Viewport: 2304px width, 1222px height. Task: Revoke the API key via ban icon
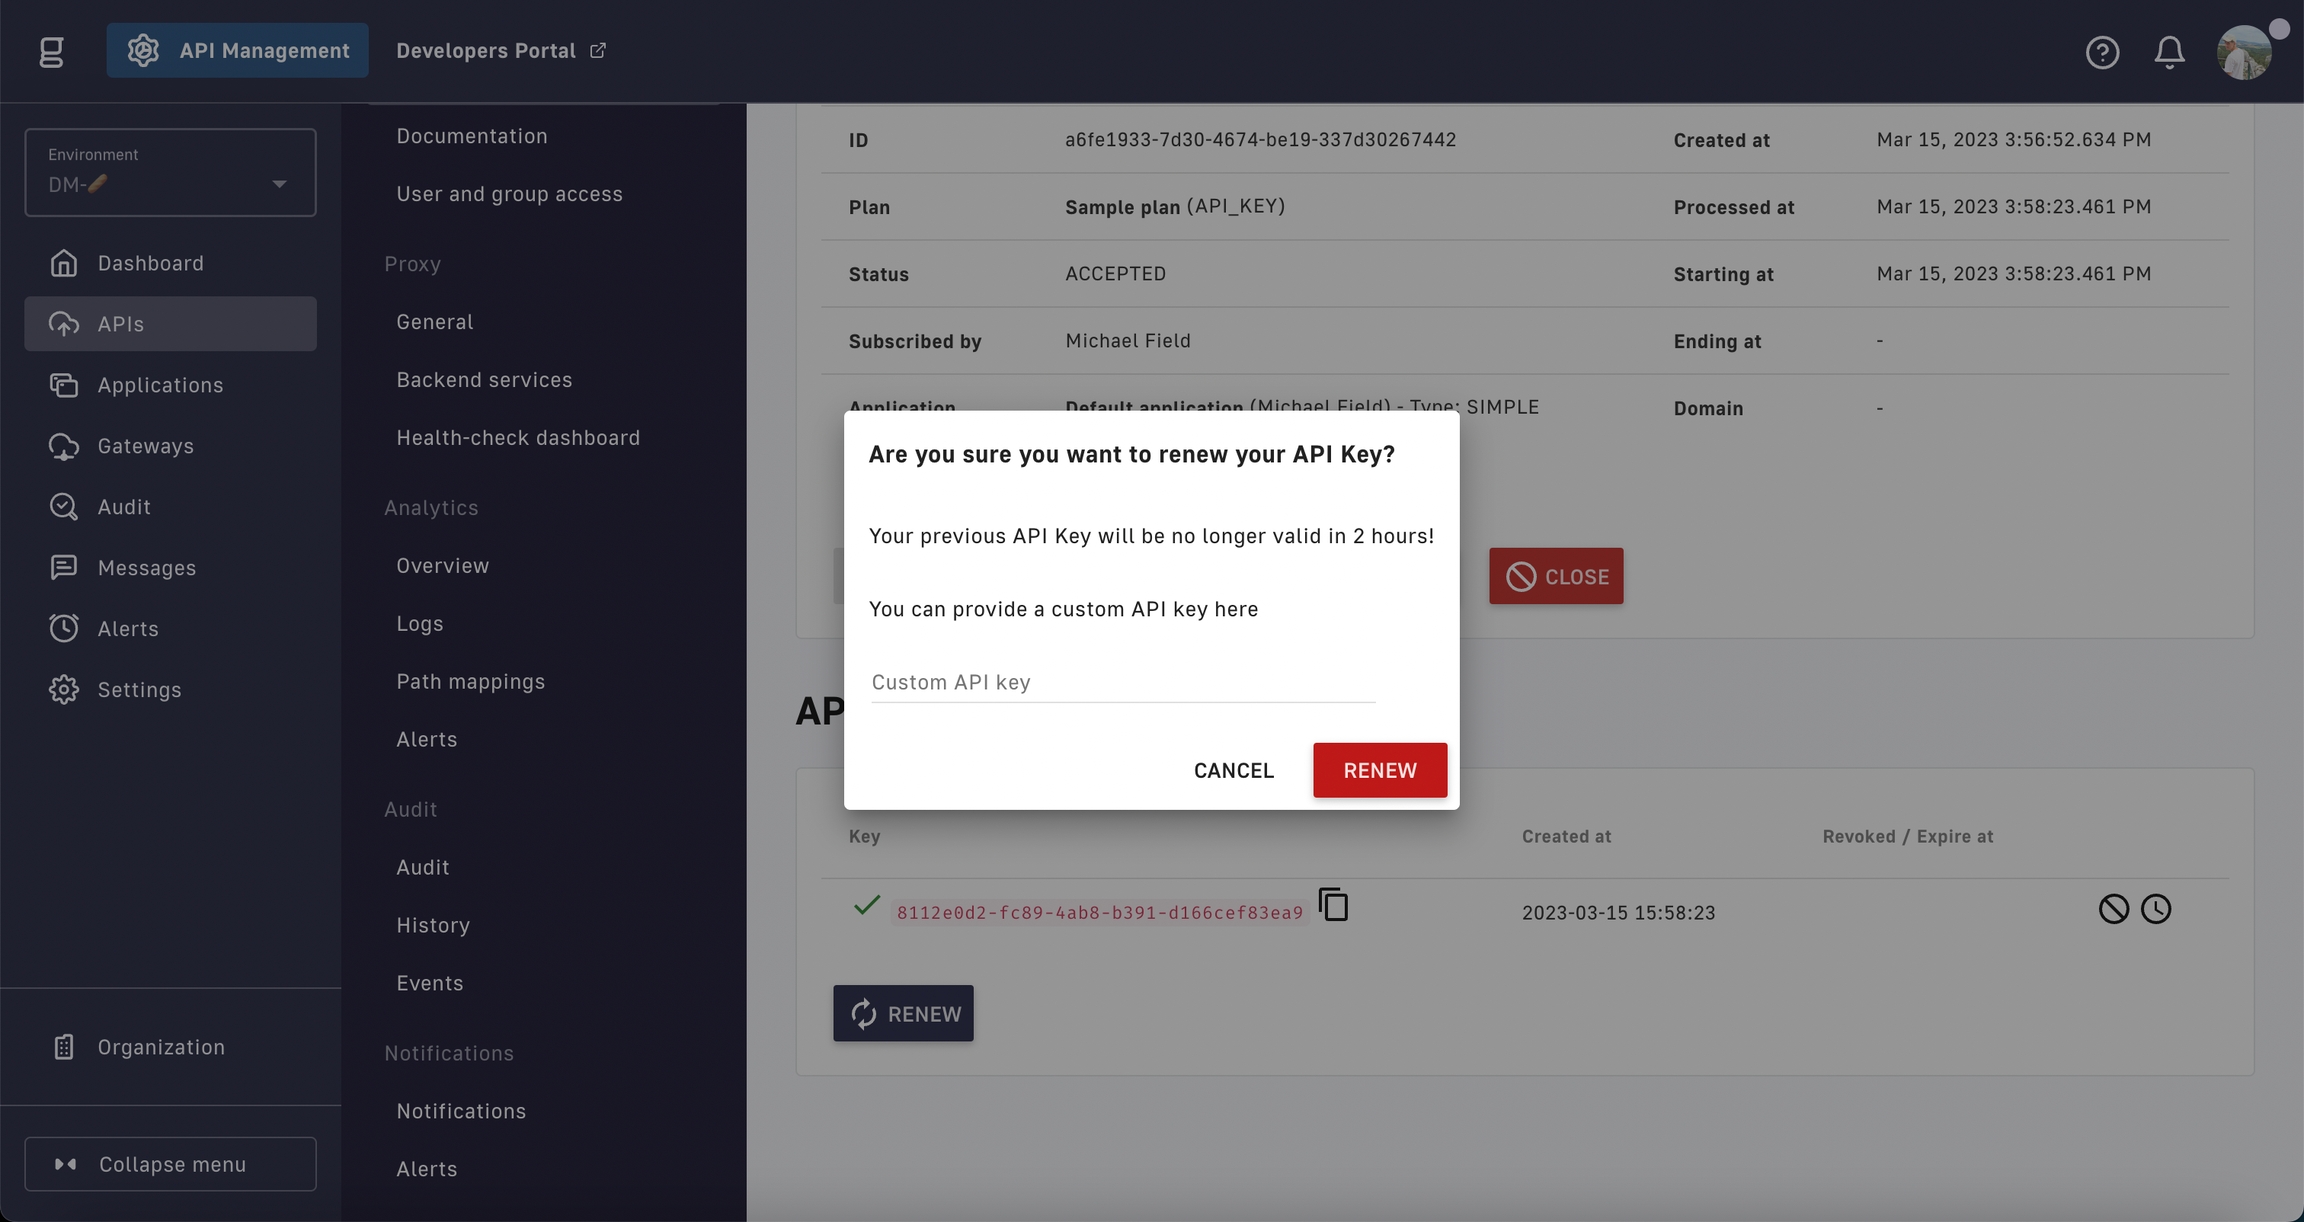click(2113, 909)
